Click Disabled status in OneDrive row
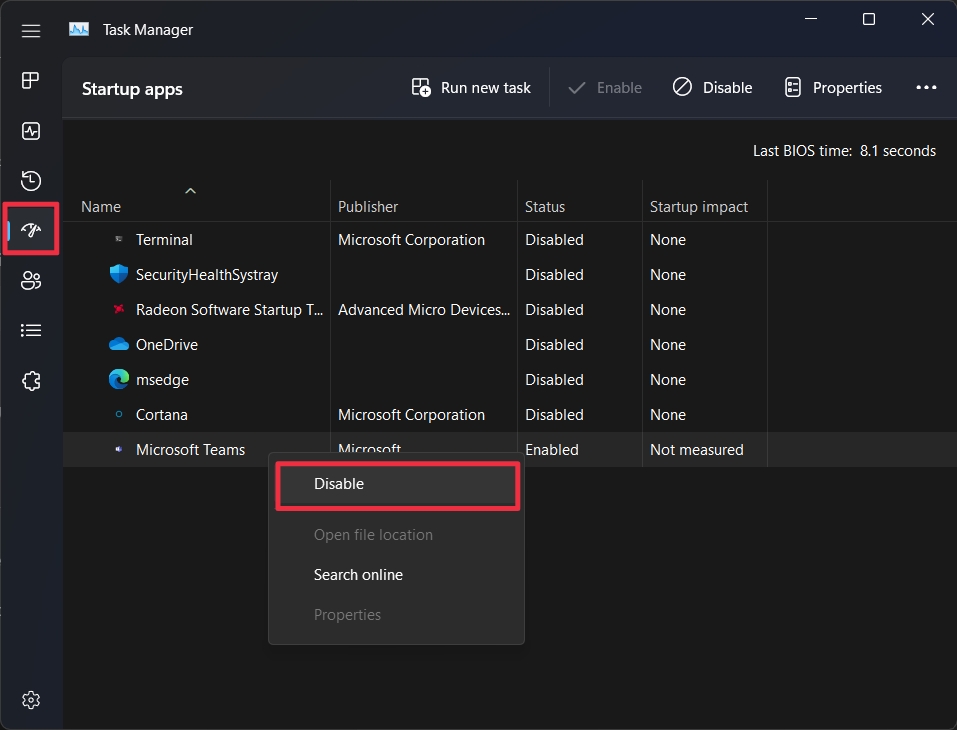This screenshot has width=957, height=730. point(554,345)
